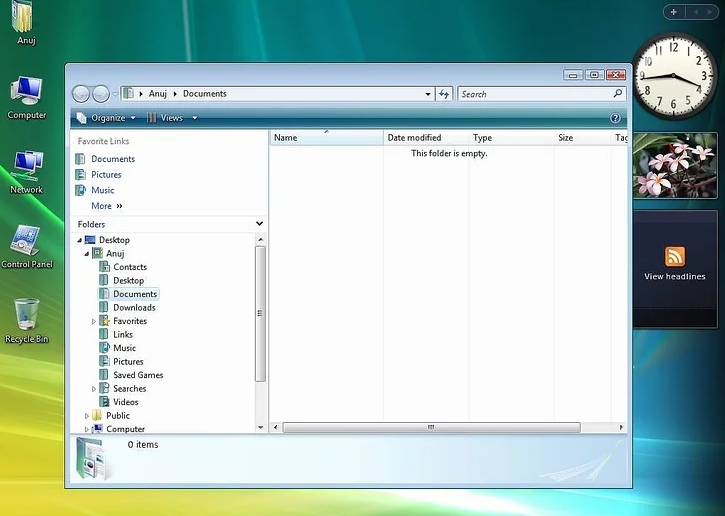Select the Network desktop icon
The image size is (725, 516).
[26, 167]
